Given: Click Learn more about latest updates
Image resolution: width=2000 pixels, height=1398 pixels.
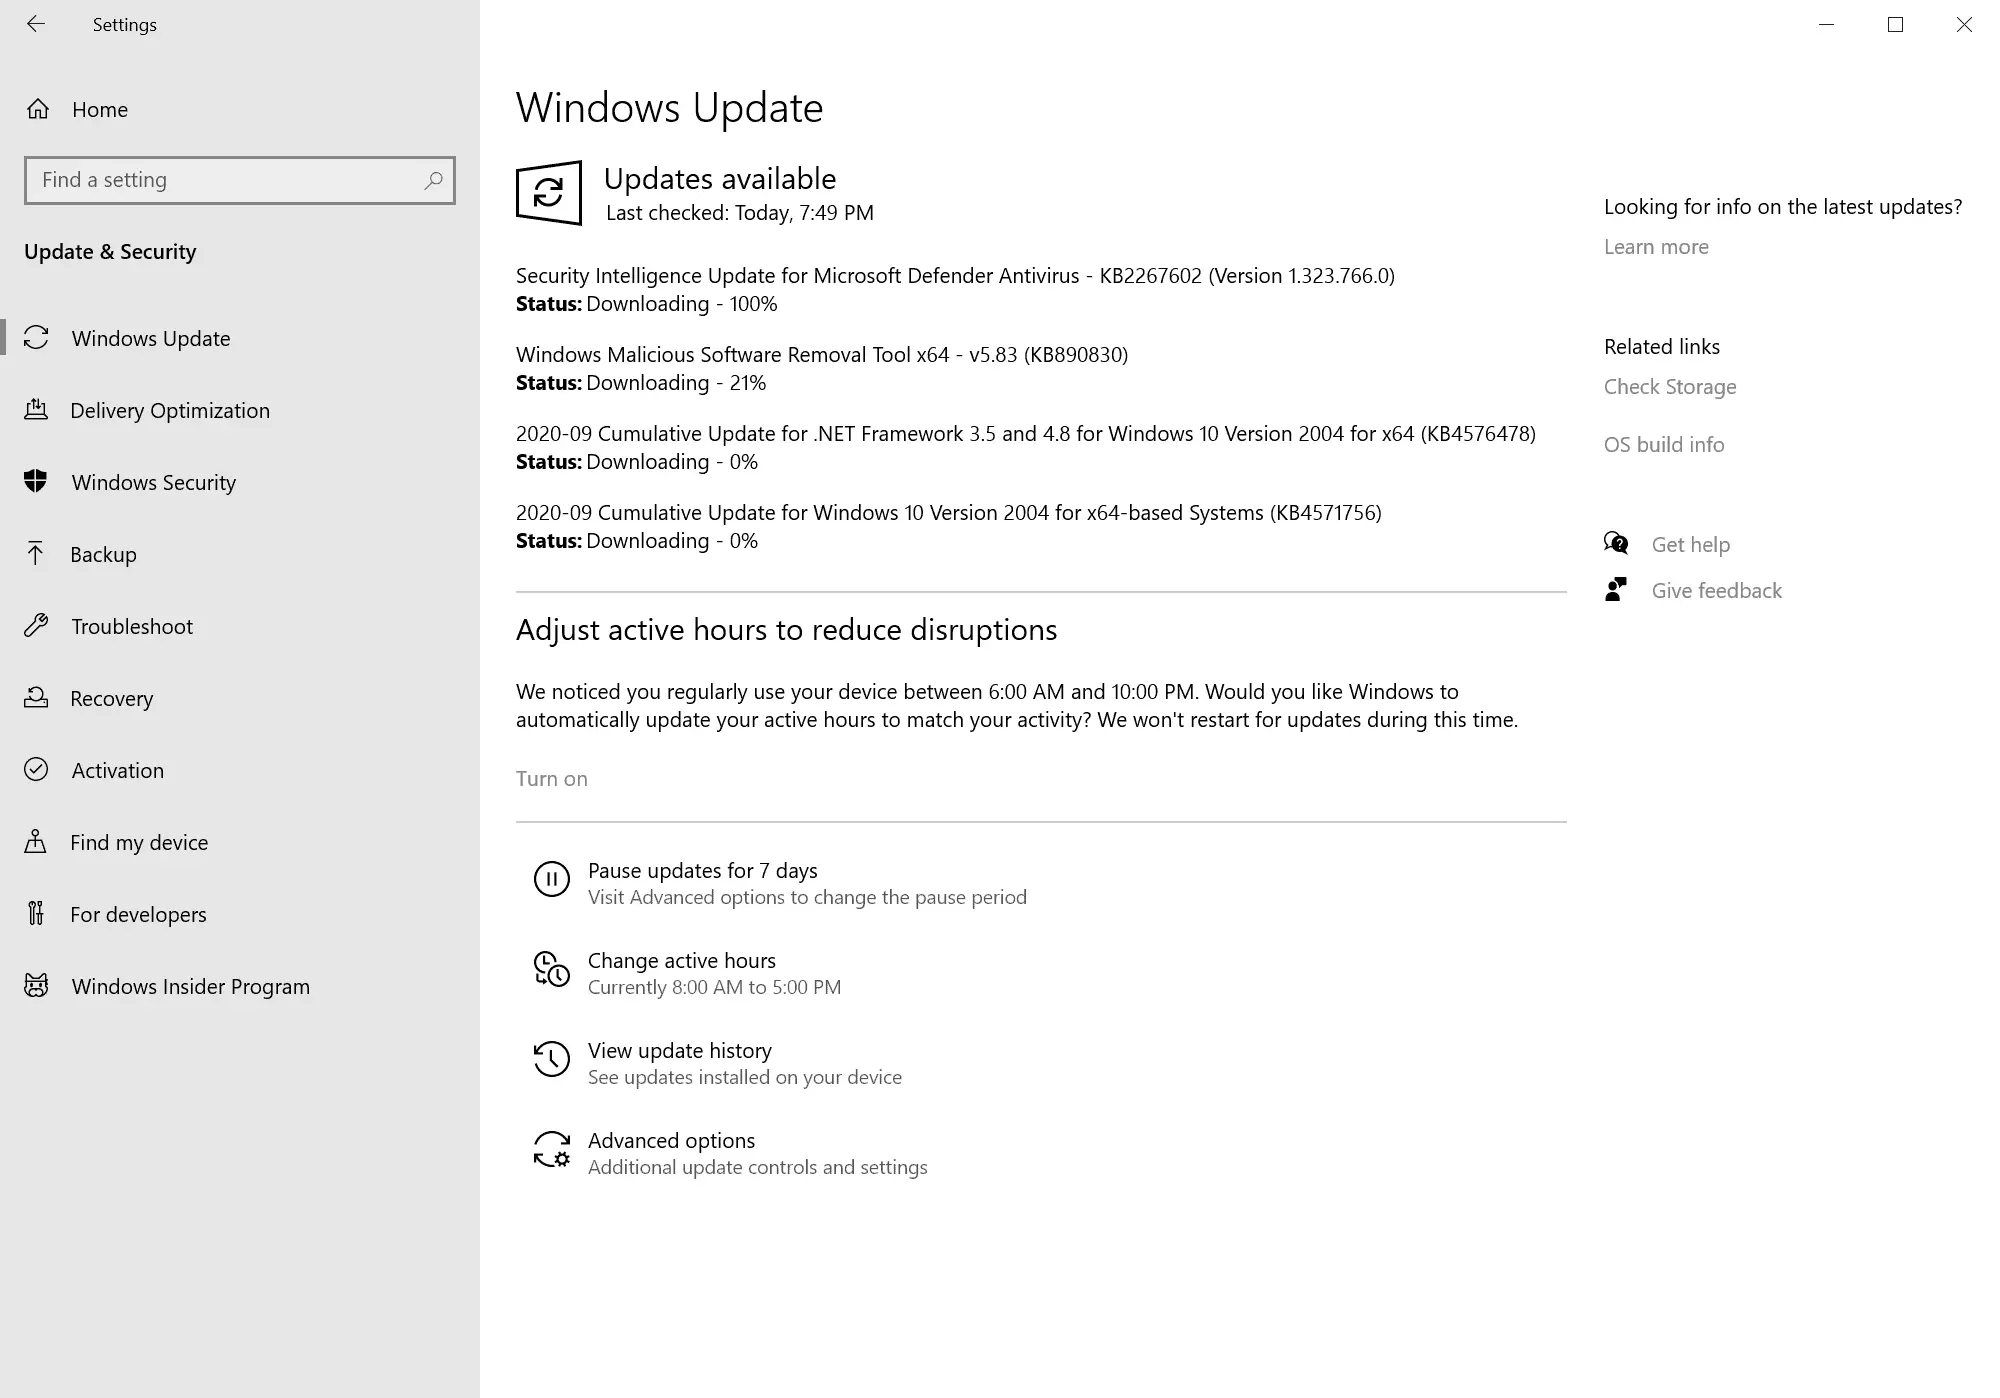Looking at the screenshot, I should pos(1655,245).
